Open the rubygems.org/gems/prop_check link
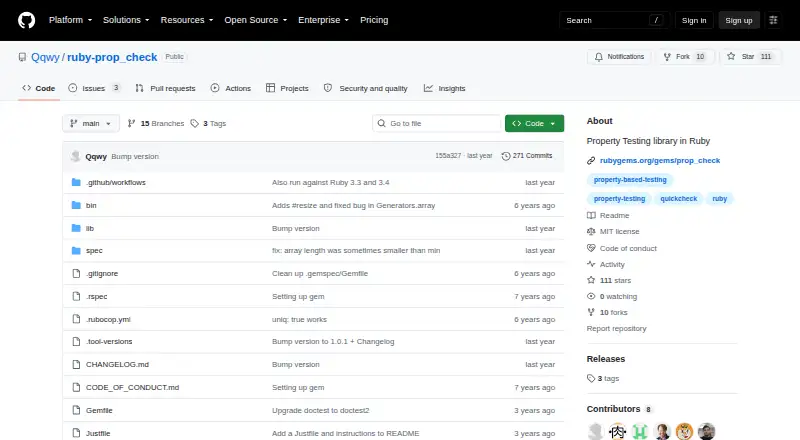The height and width of the screenshot is (440, 800). click(660, 161)
